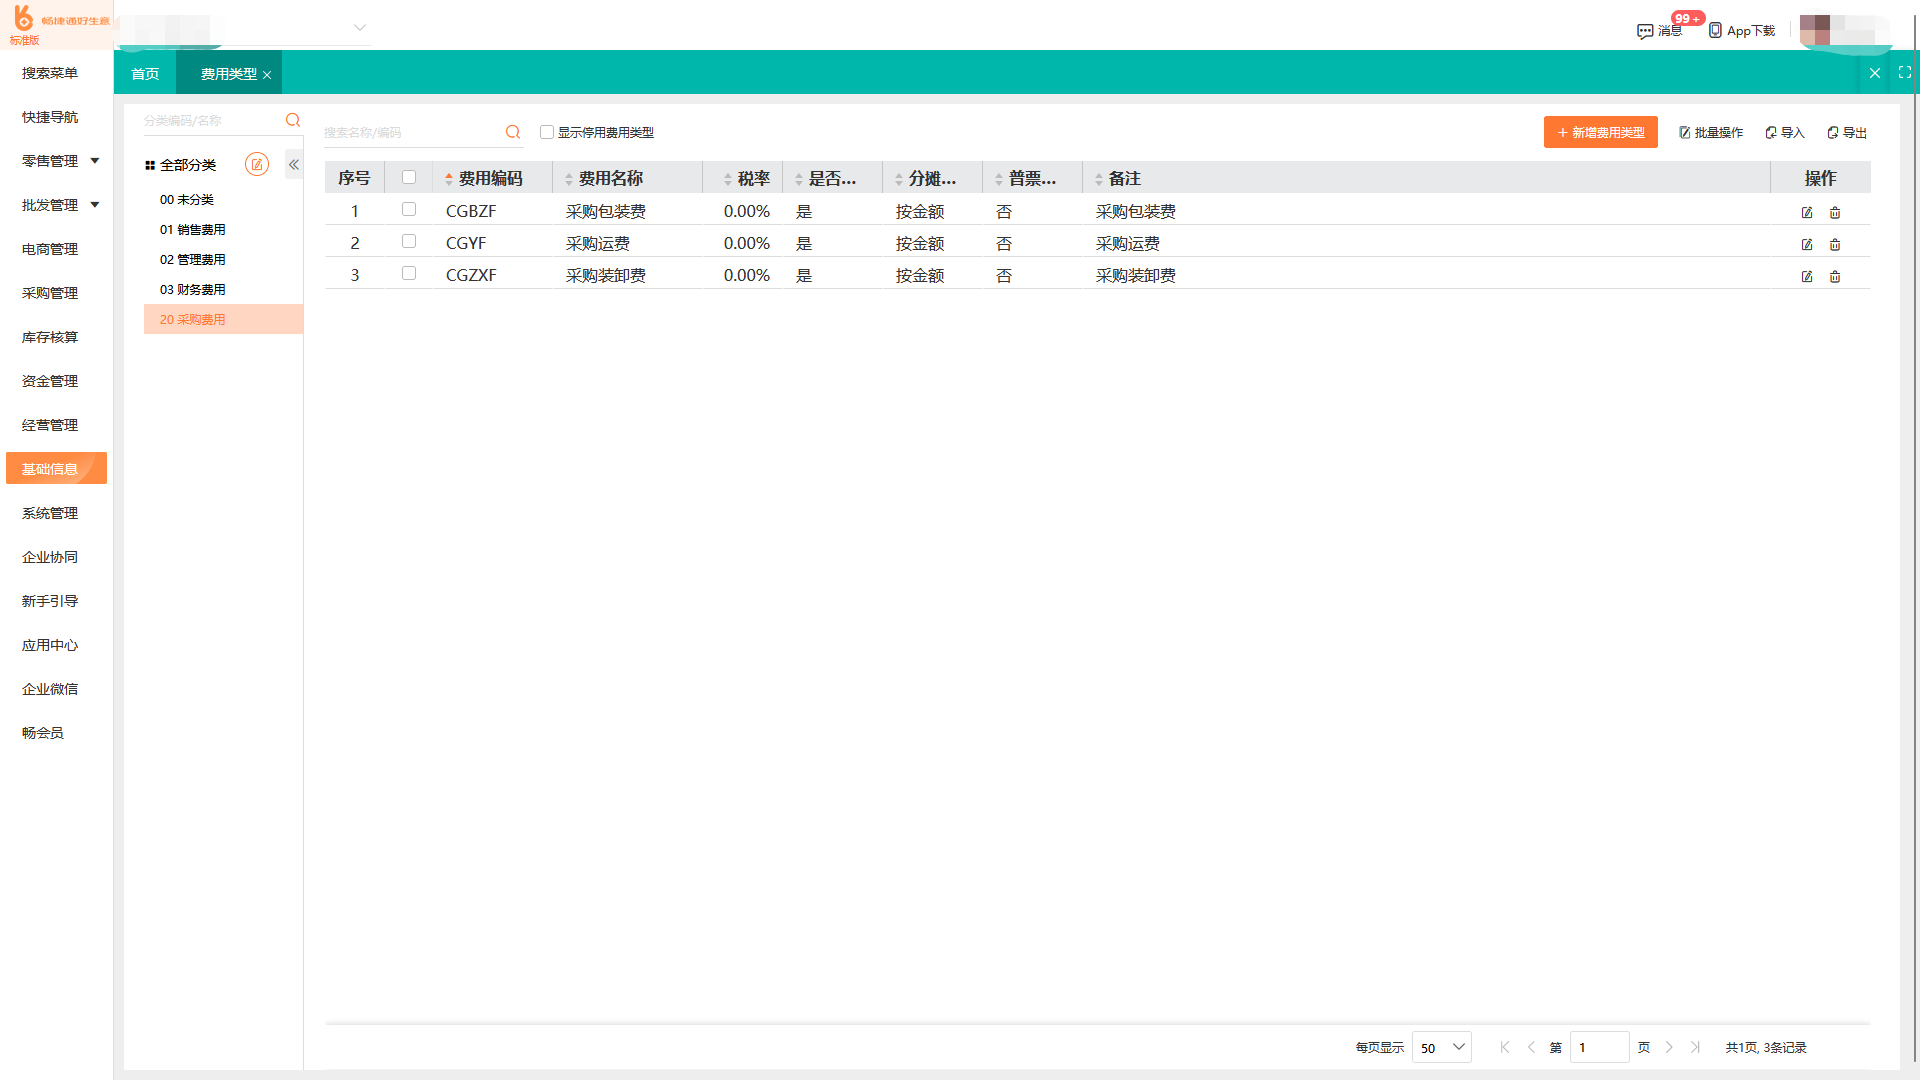Select checkbox for row 2 采购运费
The image size is (1920, 1080).
409,241
